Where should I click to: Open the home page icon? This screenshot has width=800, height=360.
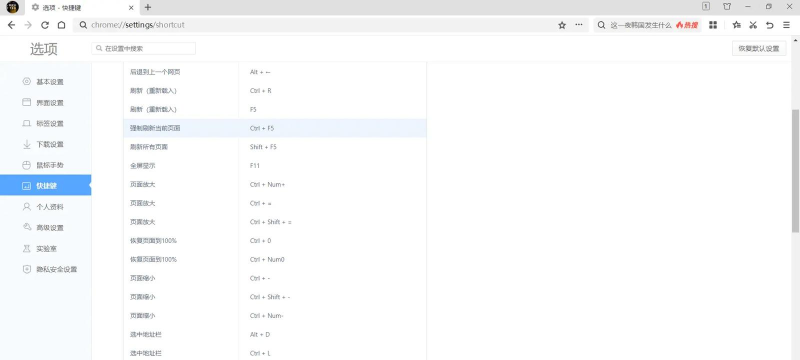pos(61,25)
